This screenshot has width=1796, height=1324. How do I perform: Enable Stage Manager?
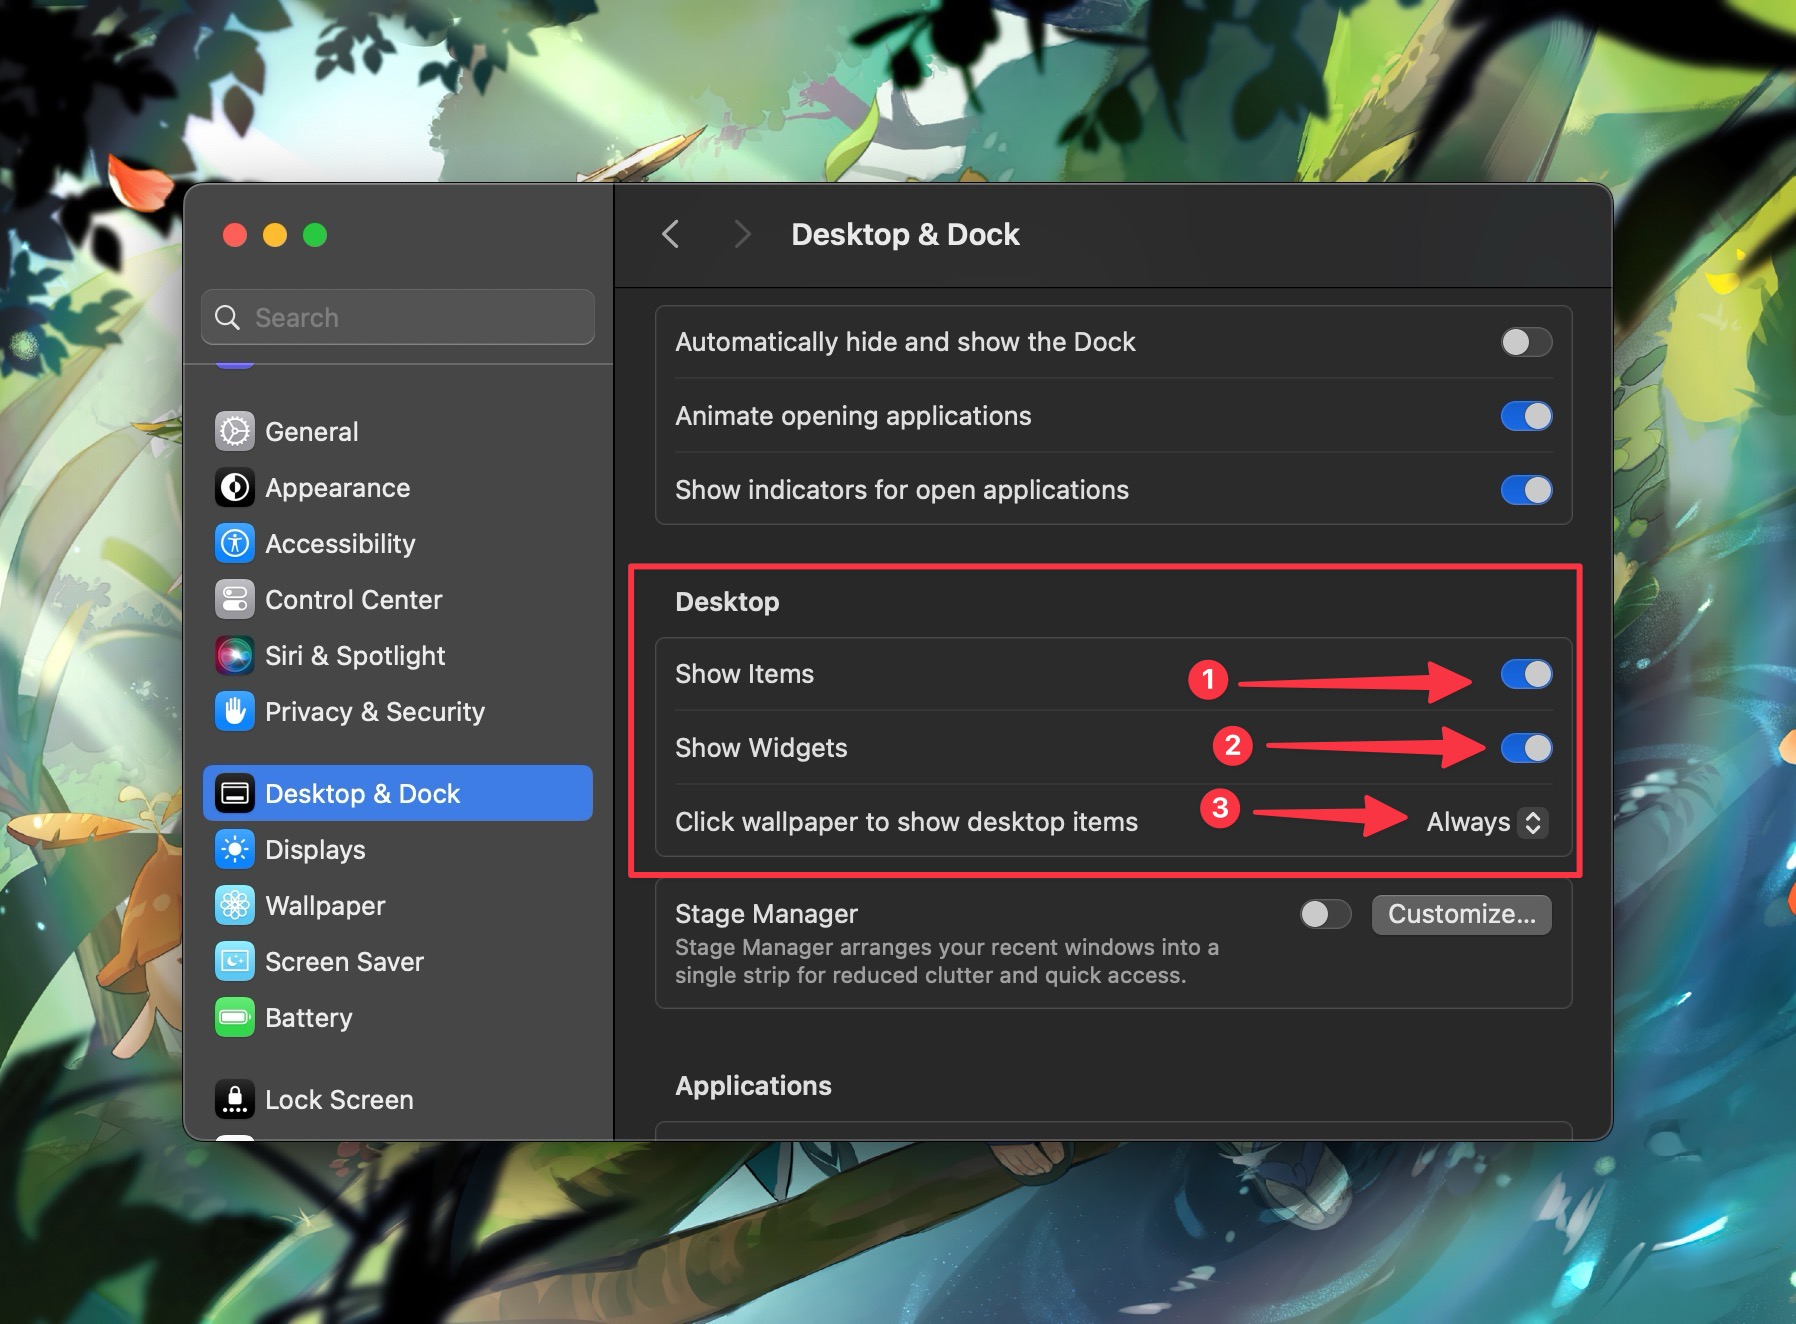(x=1325, y=913)
